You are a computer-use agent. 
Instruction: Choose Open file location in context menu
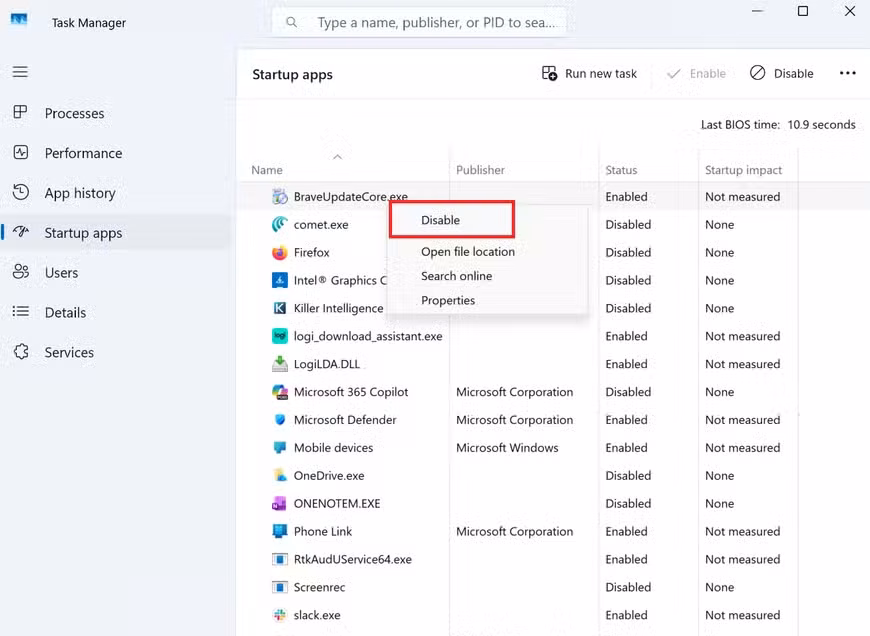pyautogui.click(x=468, y=251)
